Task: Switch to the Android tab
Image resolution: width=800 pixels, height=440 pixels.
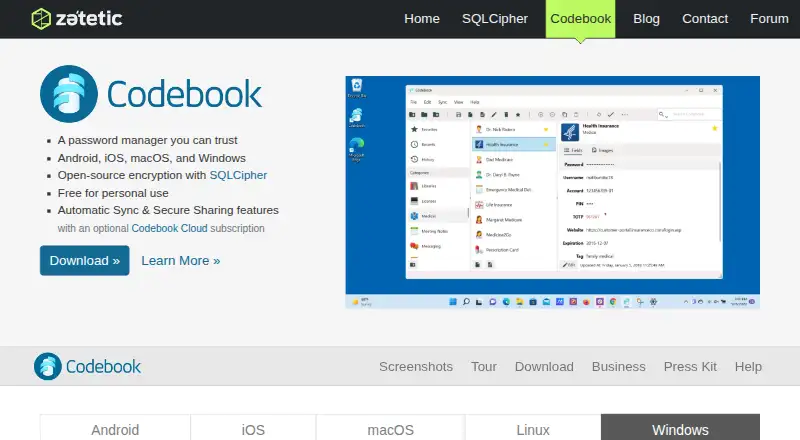Action: click(x=115, y=428)
